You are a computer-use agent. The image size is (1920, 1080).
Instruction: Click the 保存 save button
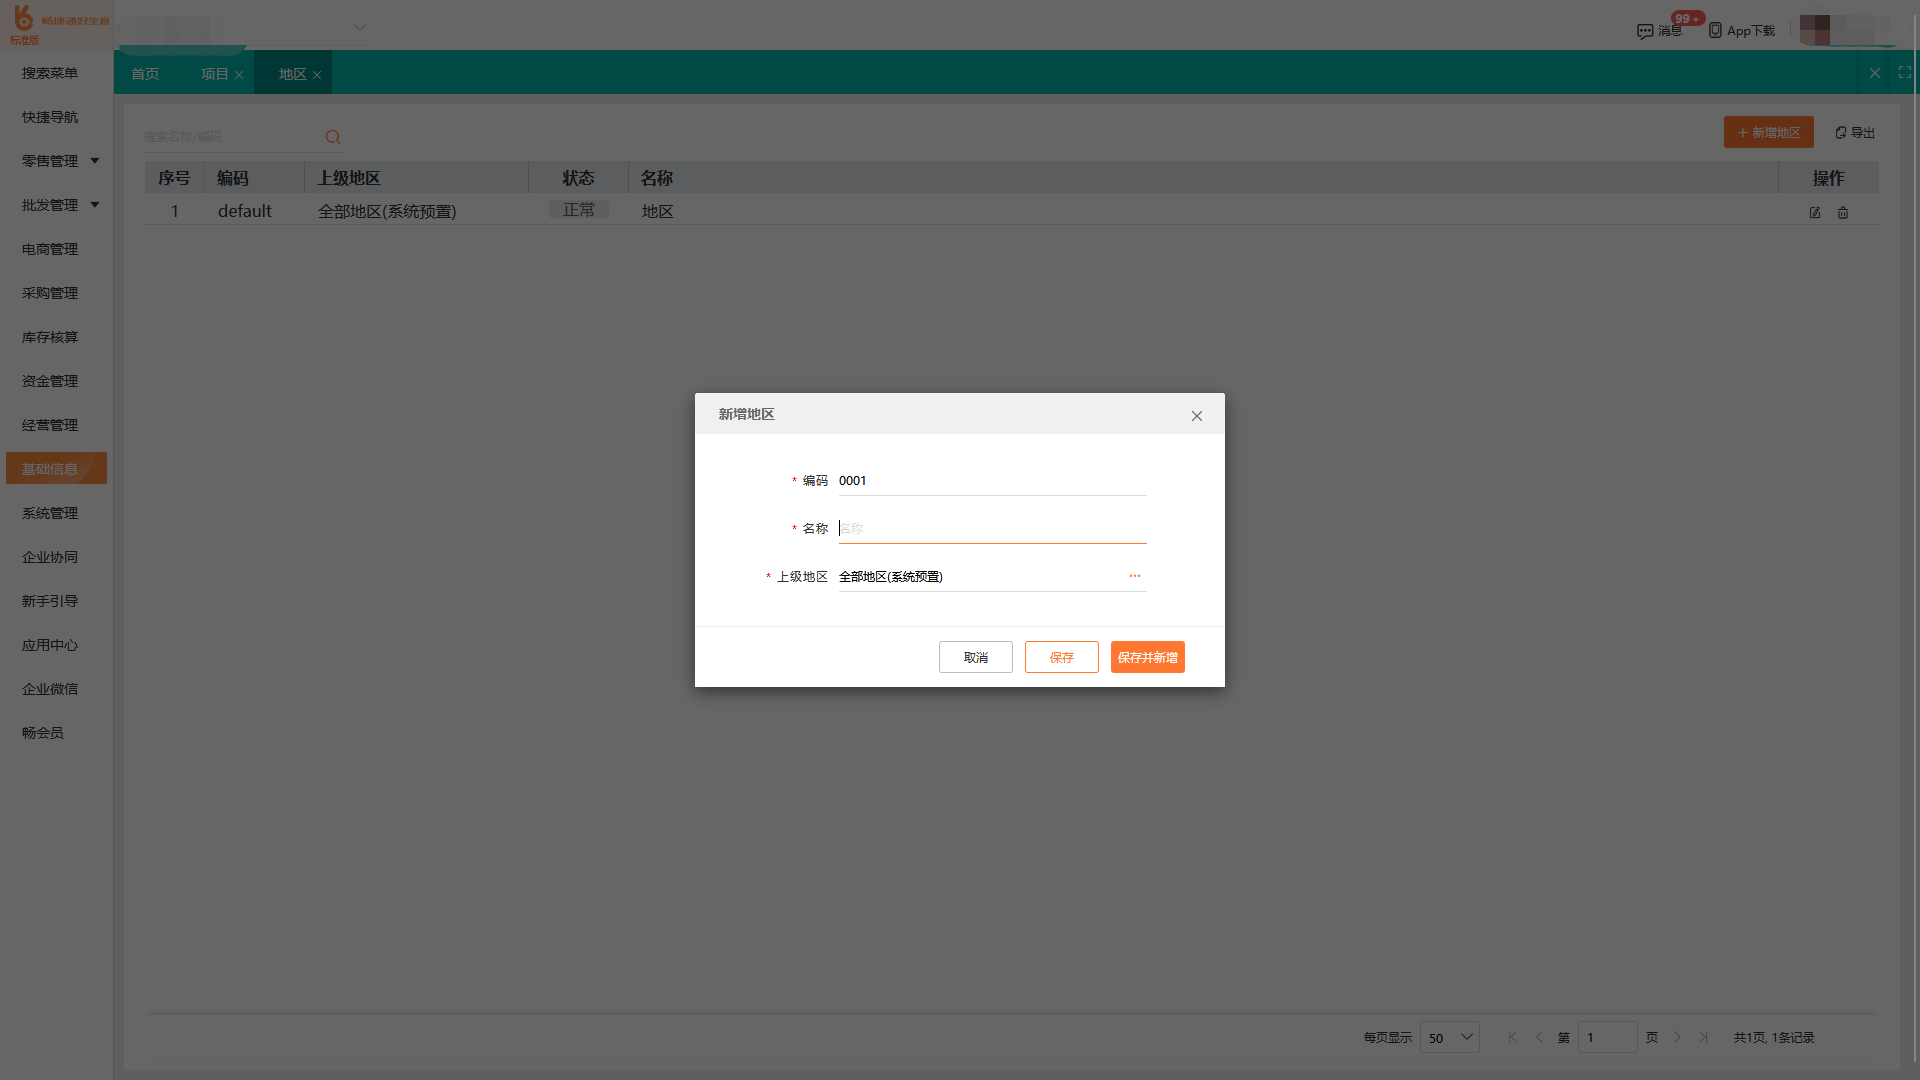pyautogui.click(x=1062, y=657)
